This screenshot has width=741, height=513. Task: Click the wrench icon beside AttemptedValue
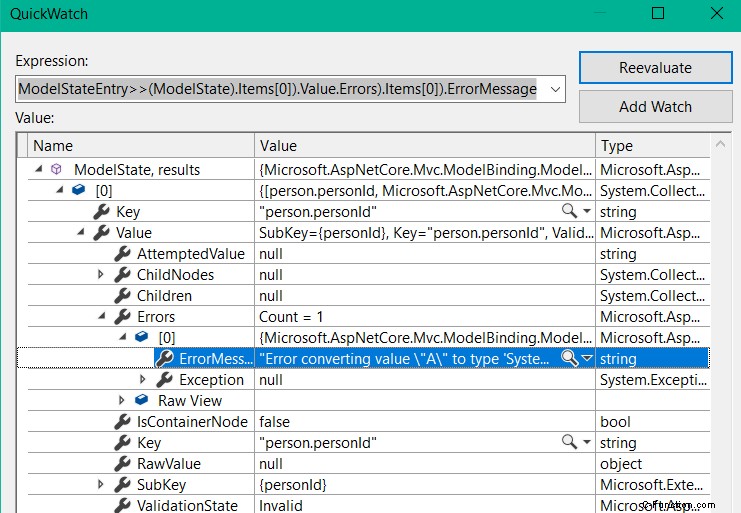click(x=122, y=253)
